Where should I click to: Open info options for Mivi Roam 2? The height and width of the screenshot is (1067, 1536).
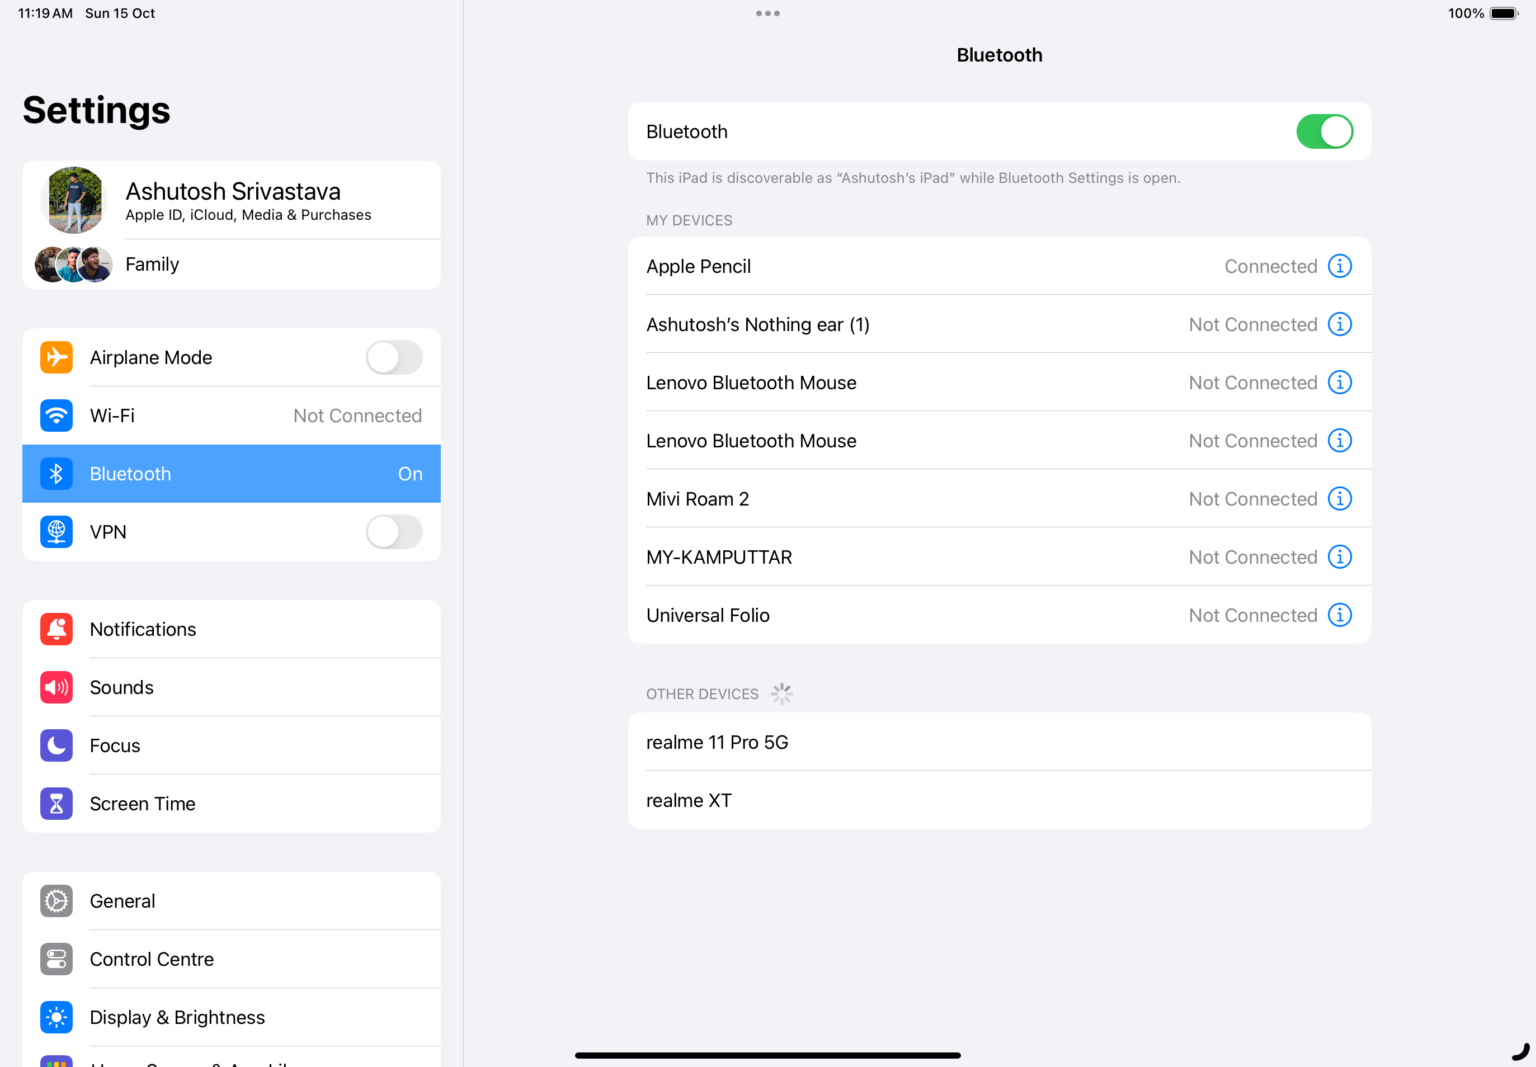click(1340, 498)
